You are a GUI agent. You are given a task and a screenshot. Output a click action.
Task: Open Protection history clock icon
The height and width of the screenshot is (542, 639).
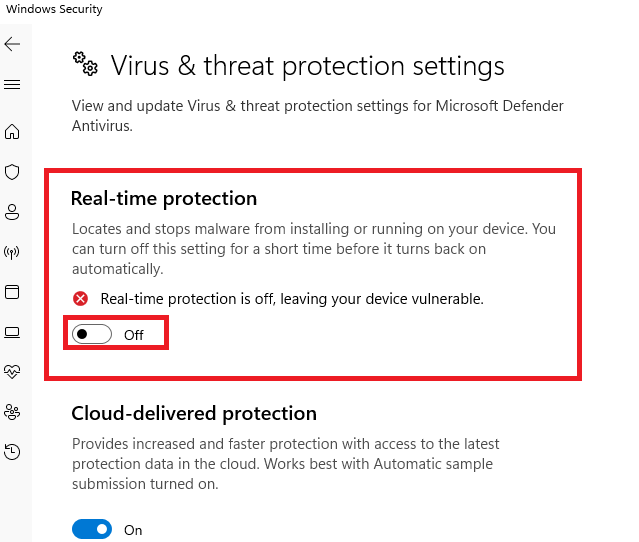tap(12, 452)
